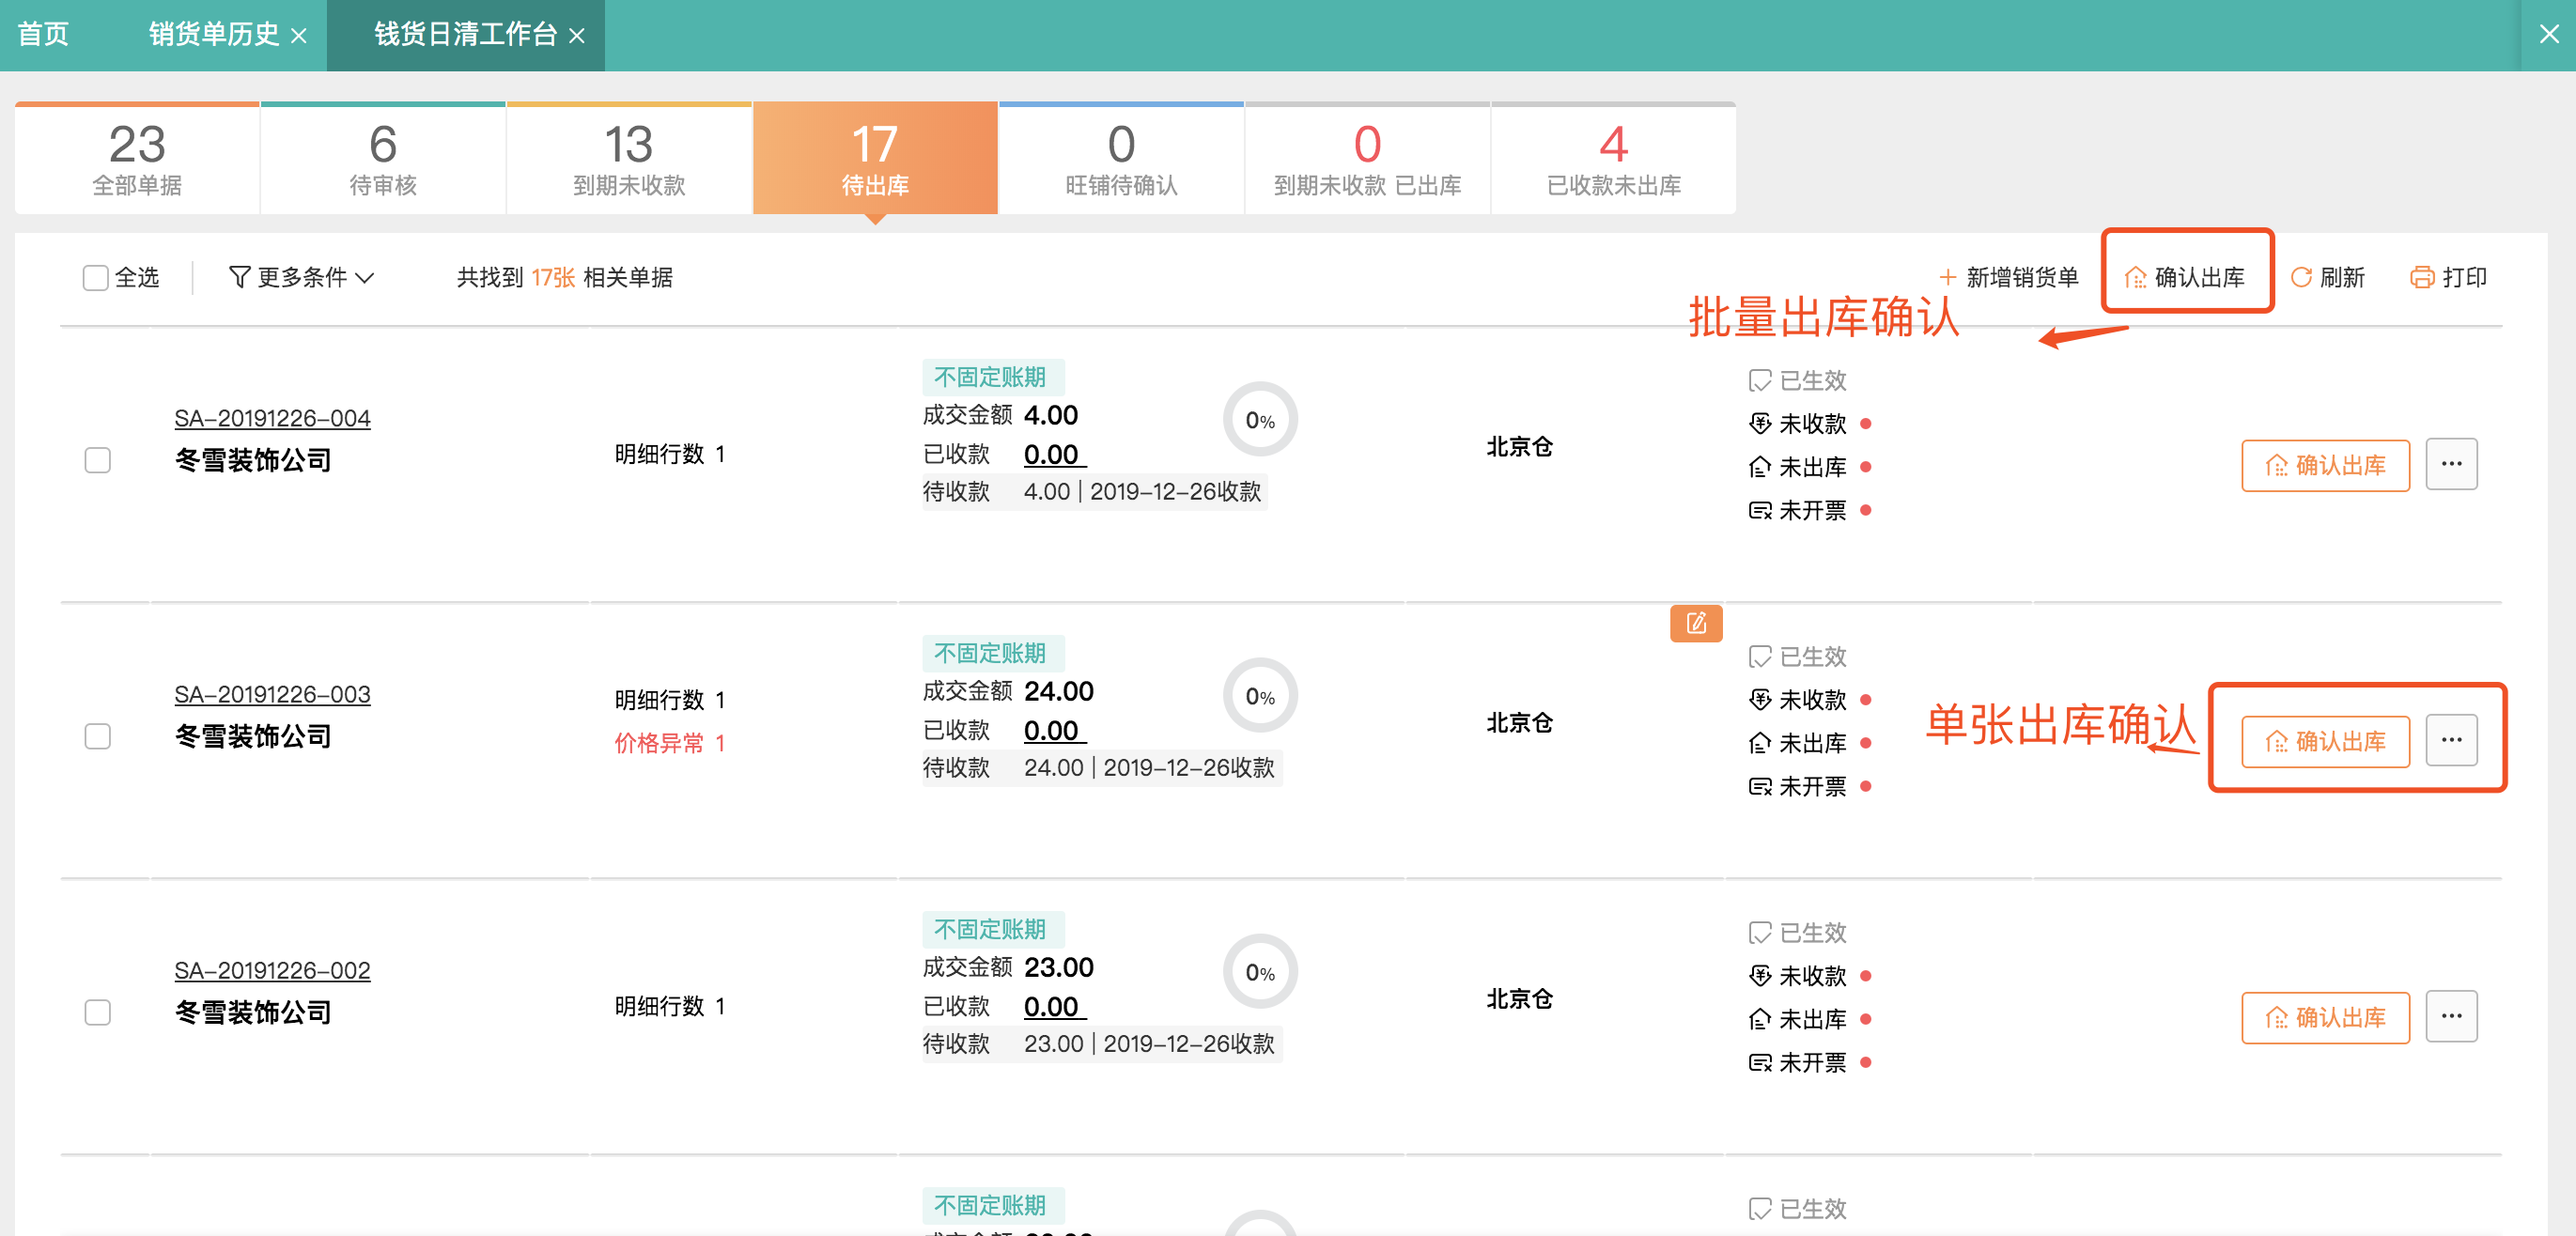Click the 确认出库 icon for SA-20191226-003

tap(2333, 738)
